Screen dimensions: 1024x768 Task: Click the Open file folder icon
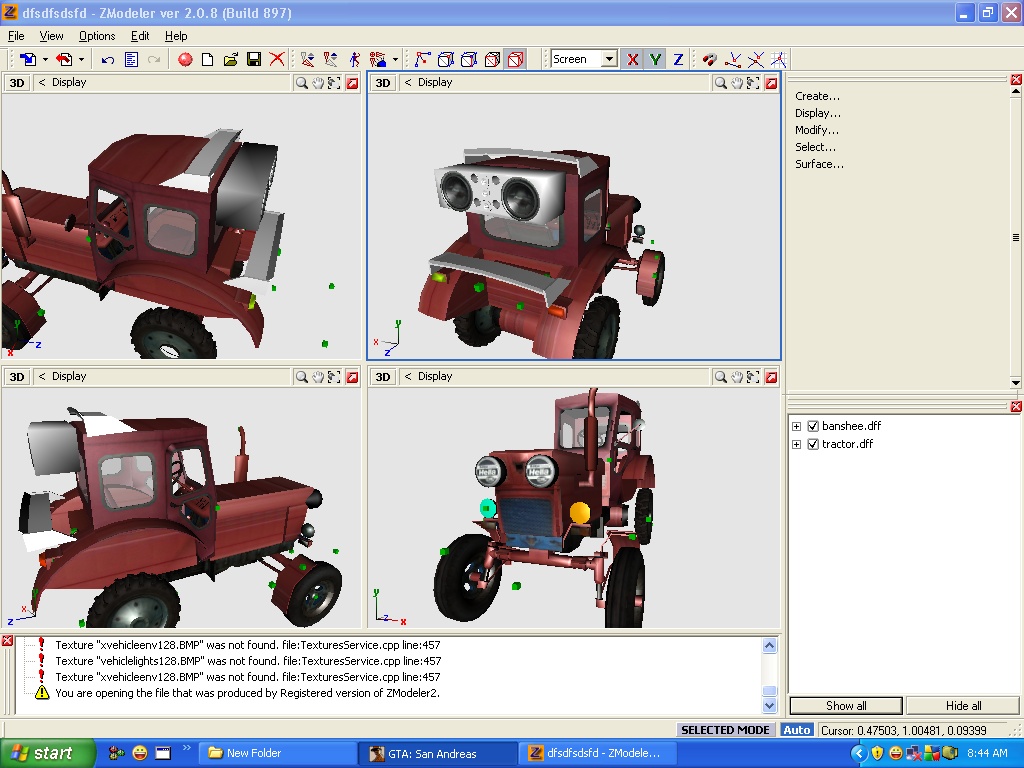(231, 60)
